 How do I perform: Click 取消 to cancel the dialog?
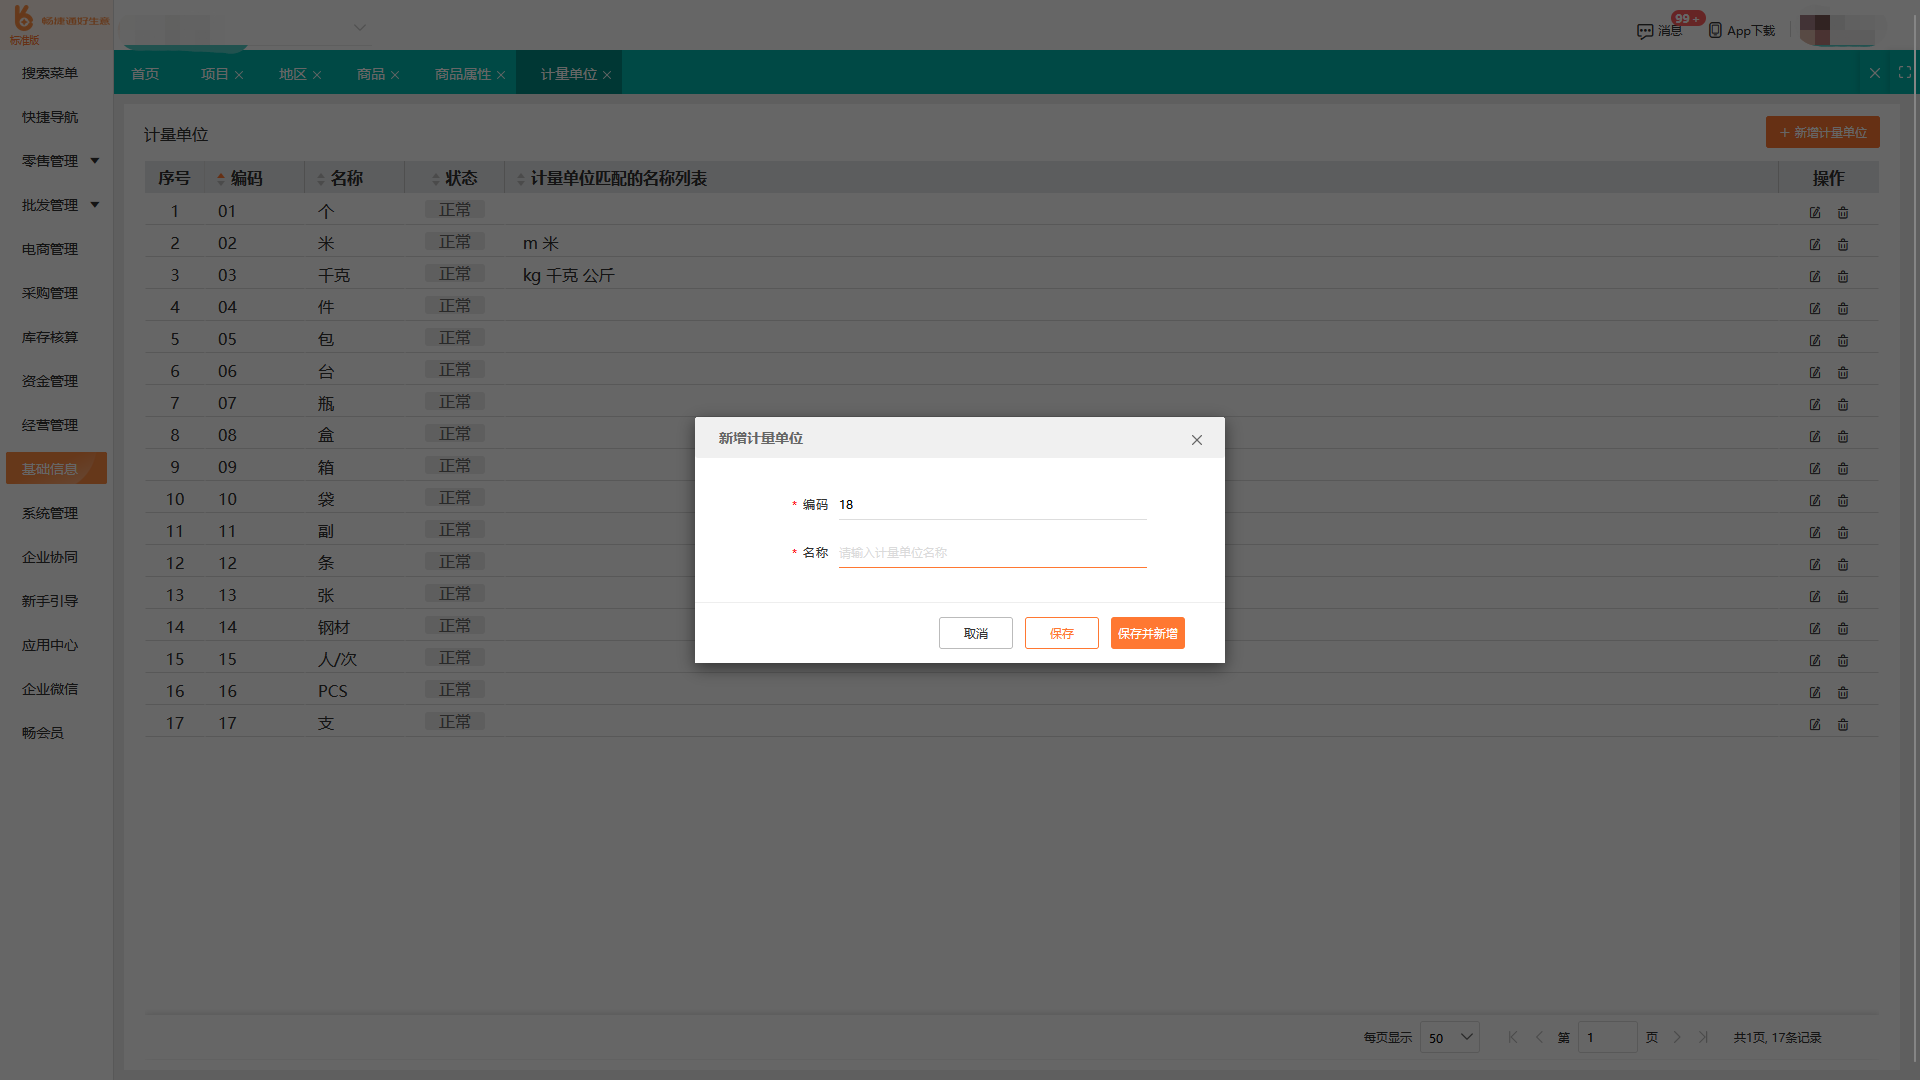pyautogui.click(x=976, y=633)
